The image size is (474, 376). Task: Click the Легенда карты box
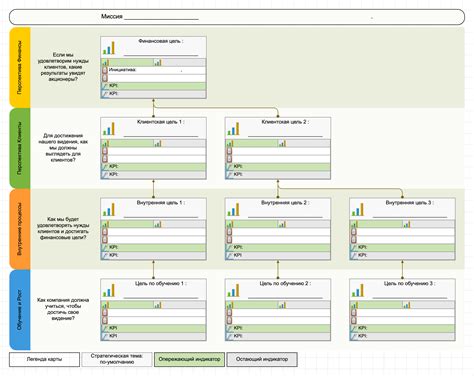click(44, 359)
